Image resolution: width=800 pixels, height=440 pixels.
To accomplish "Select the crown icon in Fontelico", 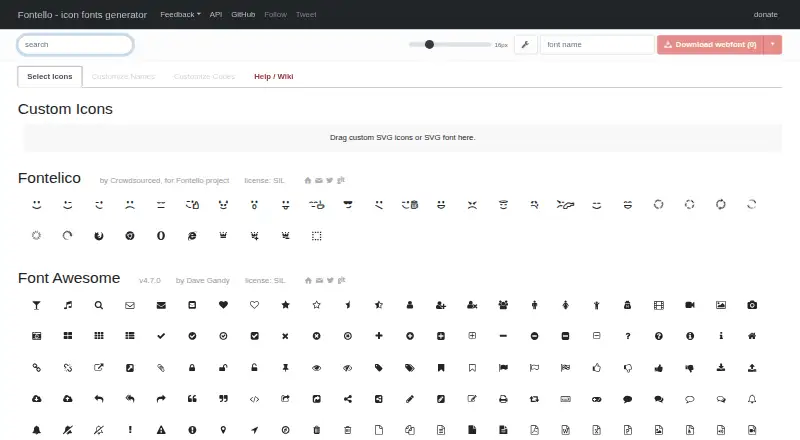I will [223, 235].
